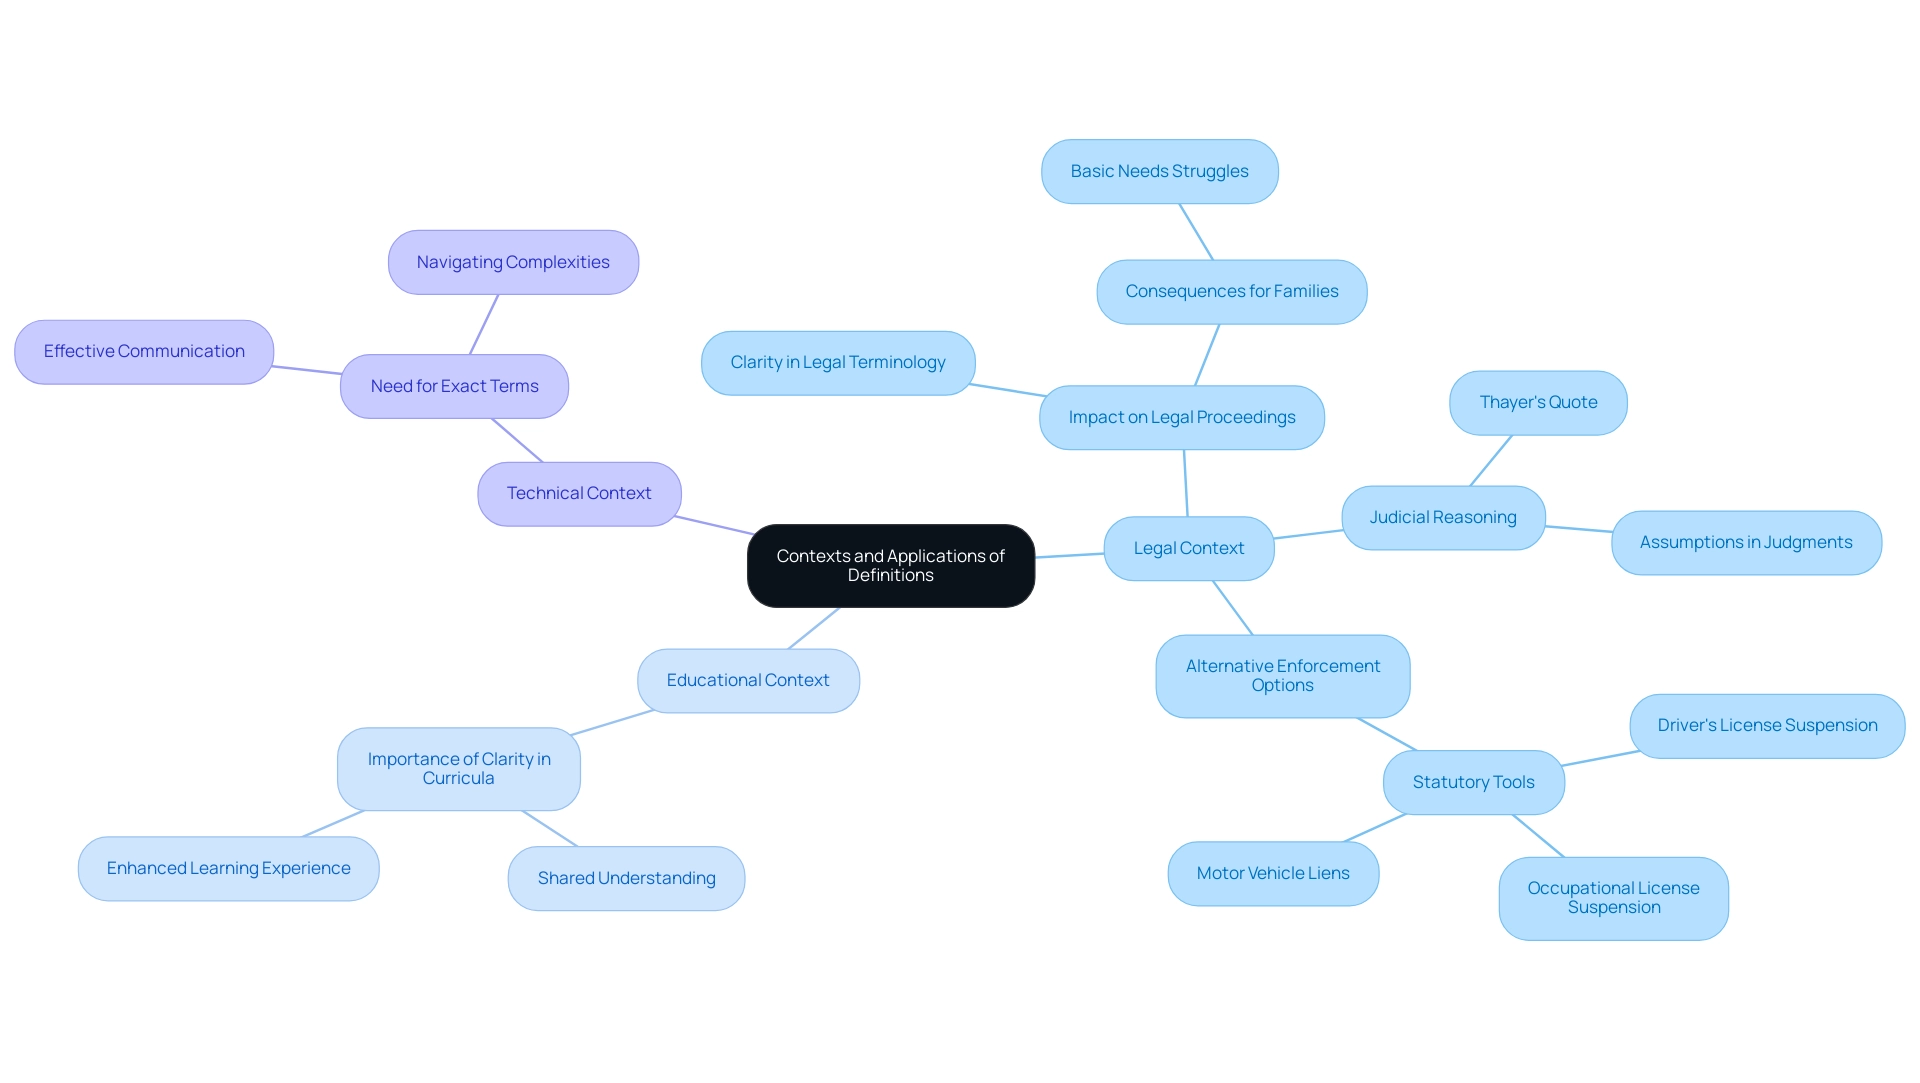Select the 'Technical Context' node
Screen dimensions: 1920x1083
pos(584,492)
